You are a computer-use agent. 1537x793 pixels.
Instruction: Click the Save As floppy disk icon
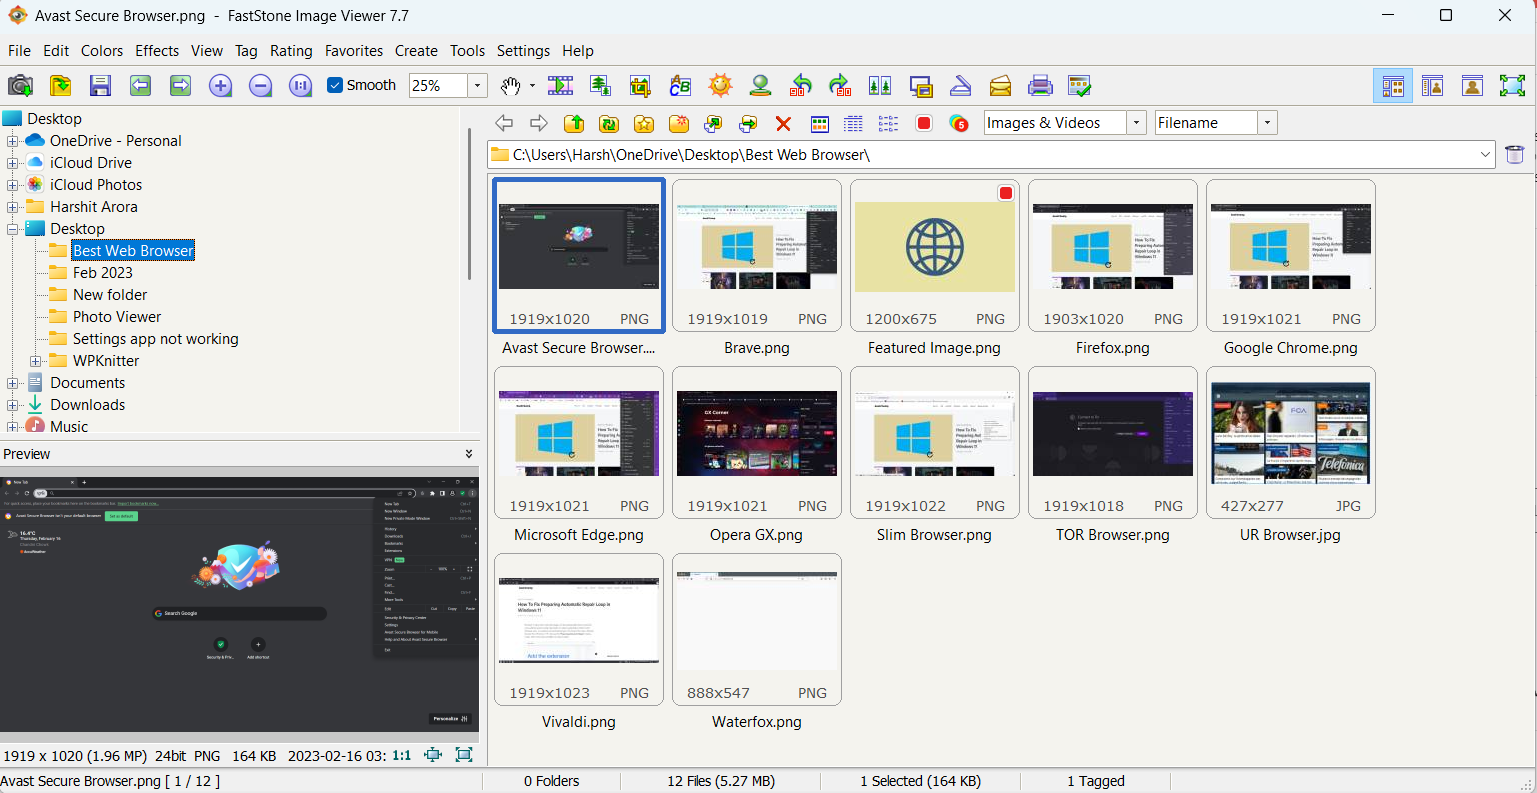coord(100,86)
